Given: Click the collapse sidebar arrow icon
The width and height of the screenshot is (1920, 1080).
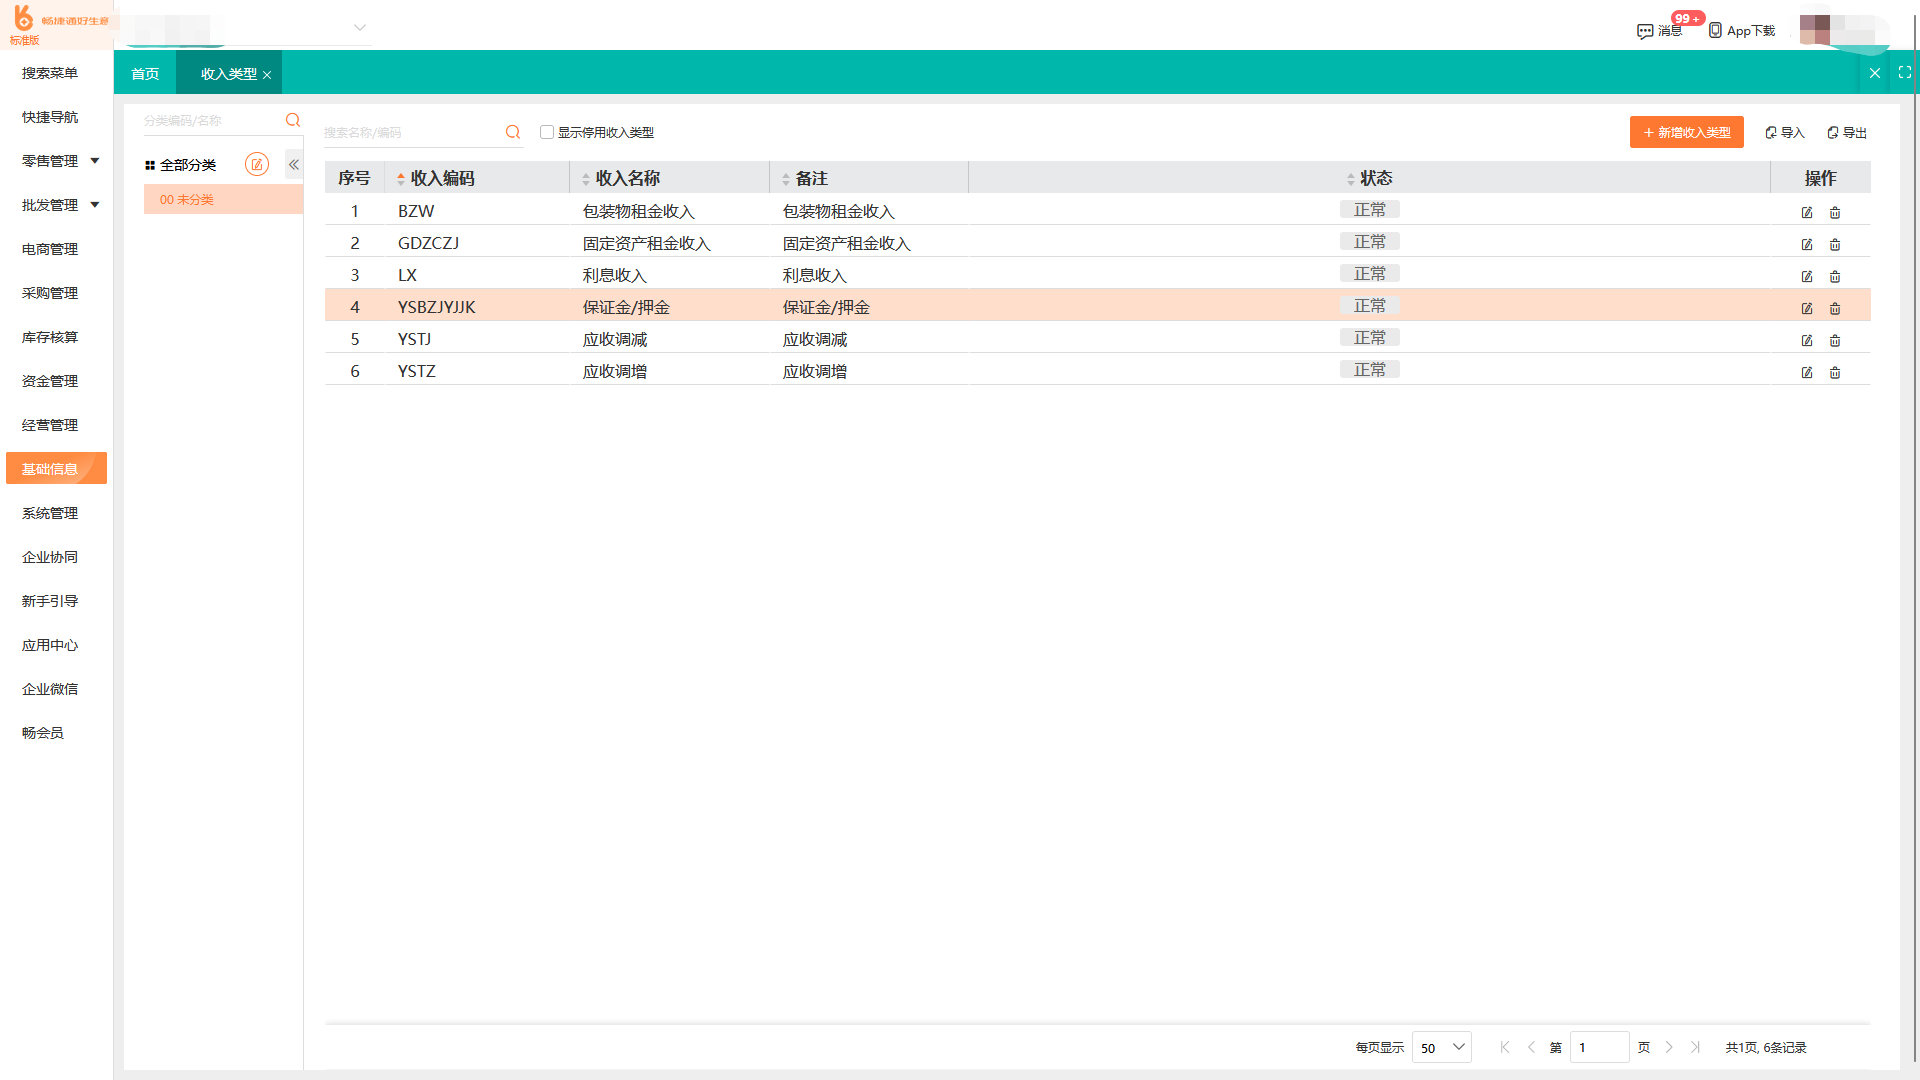Looking at the screenshot, I should [294, 164].
